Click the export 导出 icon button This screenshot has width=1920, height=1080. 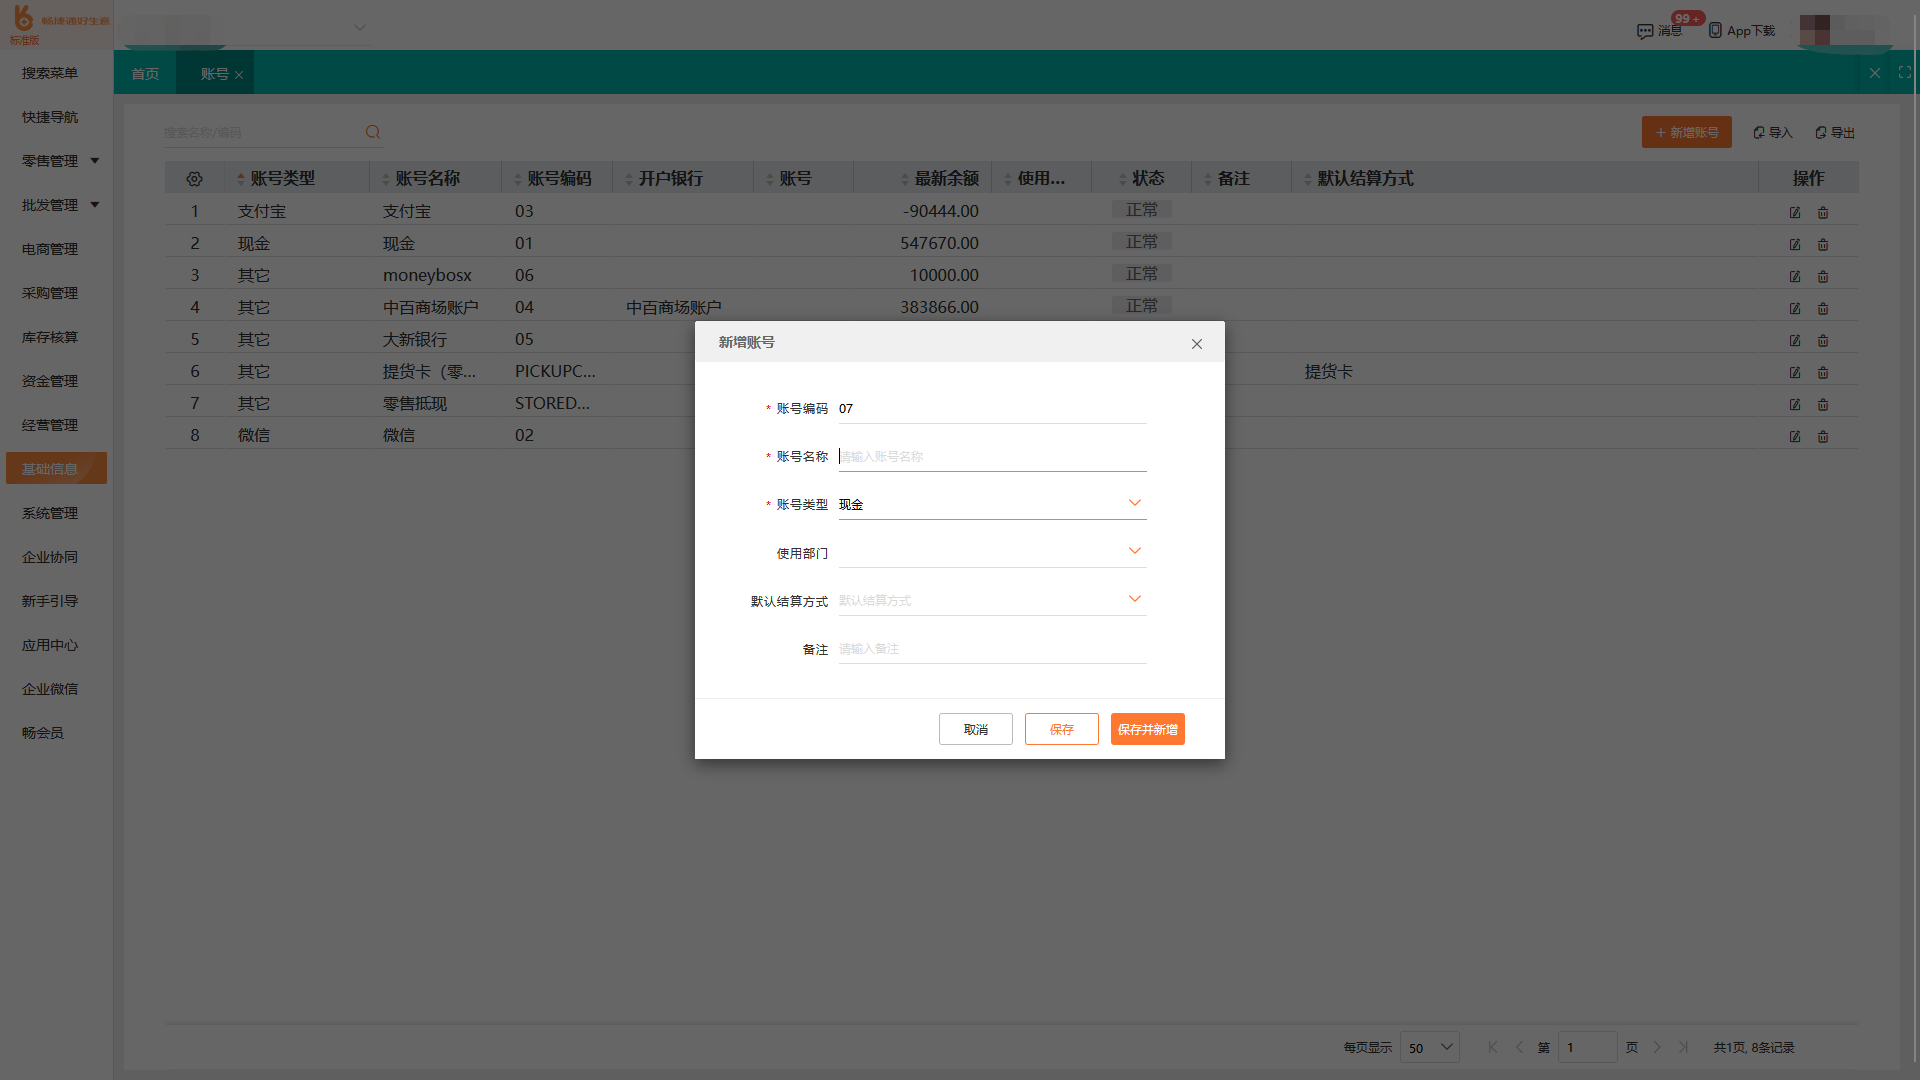(x=1837, y=132)
